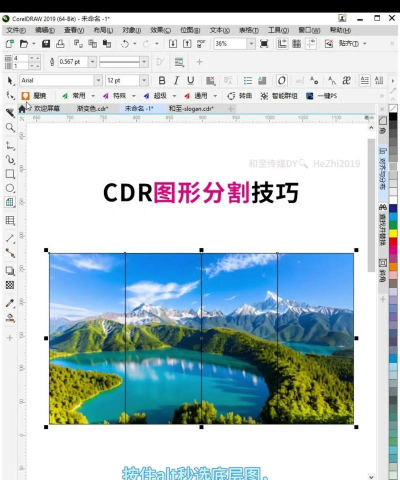Click the 转曲 convert button

click(240, 96)
